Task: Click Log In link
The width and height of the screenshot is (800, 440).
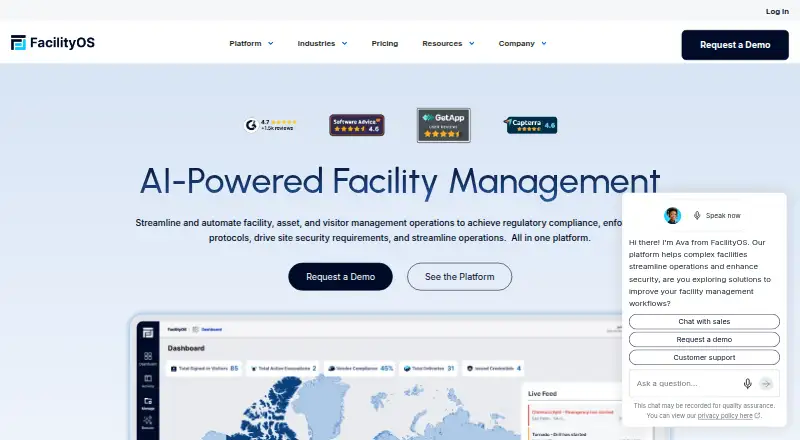Action: point(777,11)
